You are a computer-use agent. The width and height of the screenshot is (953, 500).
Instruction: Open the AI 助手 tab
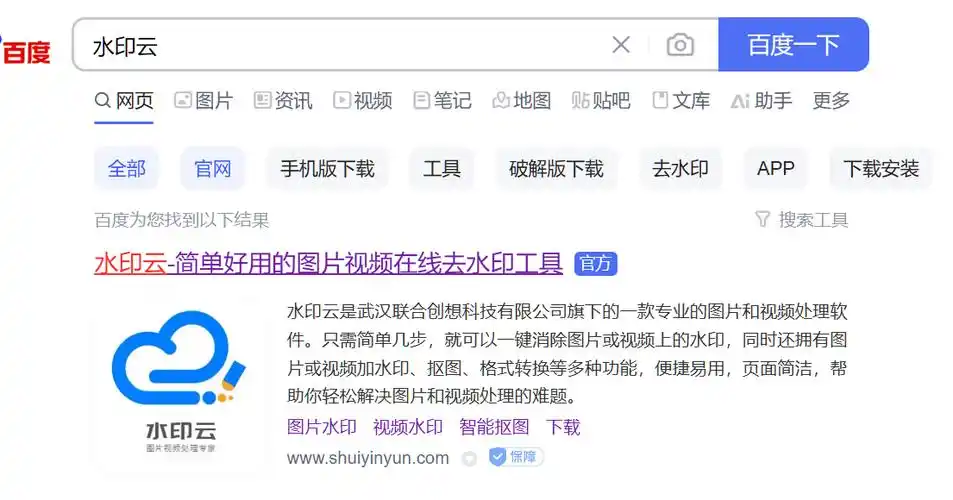click(x=761, y=101)
